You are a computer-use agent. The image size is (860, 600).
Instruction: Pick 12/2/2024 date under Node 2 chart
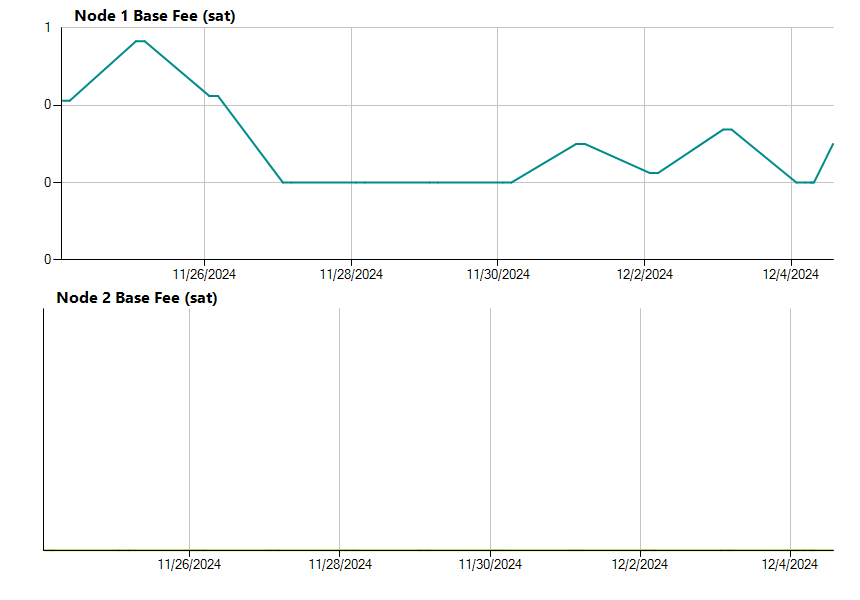pyautogui.click(x=640, y=564)
